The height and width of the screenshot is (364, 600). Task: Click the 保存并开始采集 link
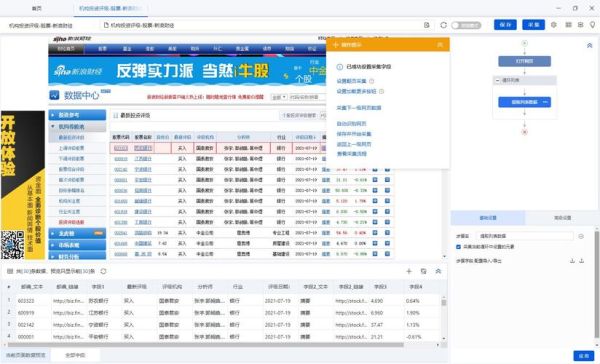pyautogui.click(x=354, y=134)
